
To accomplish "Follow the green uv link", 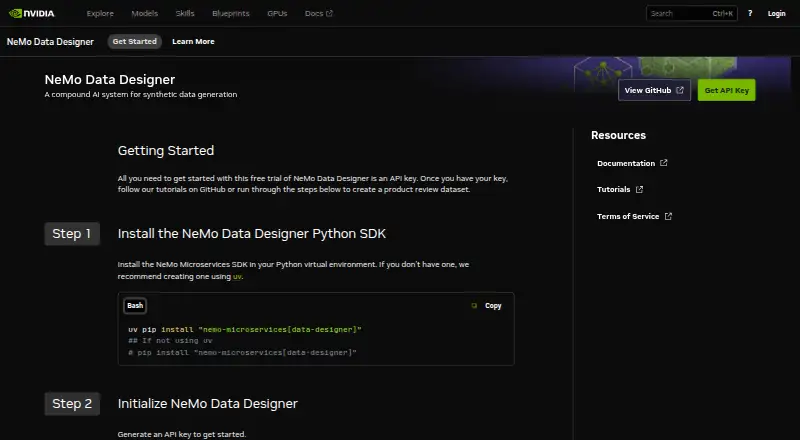I will (237, 277).
